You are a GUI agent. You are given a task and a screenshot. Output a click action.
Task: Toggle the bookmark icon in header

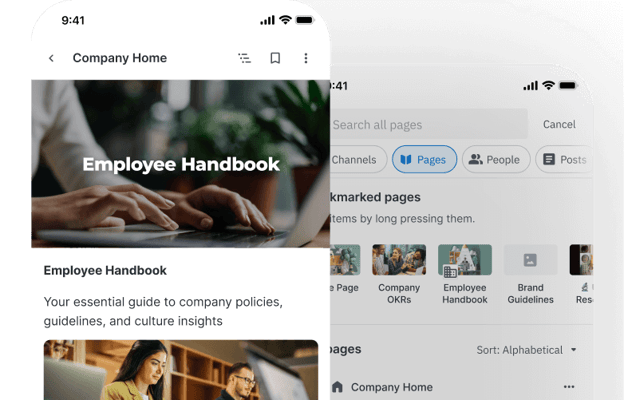click(275, 58)
